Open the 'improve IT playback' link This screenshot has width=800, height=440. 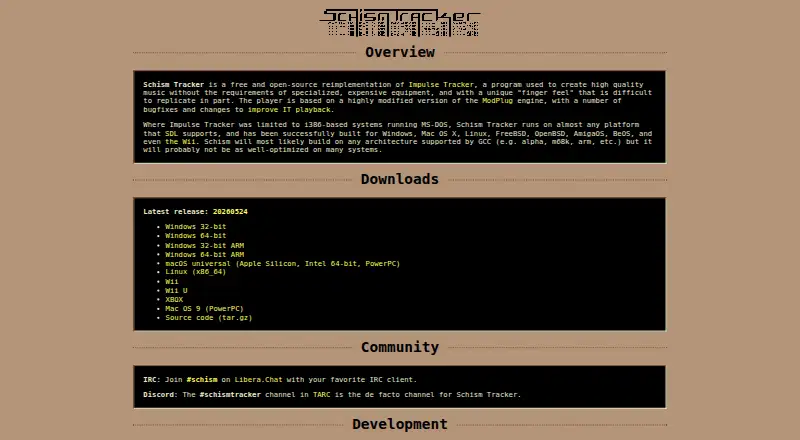289,110
